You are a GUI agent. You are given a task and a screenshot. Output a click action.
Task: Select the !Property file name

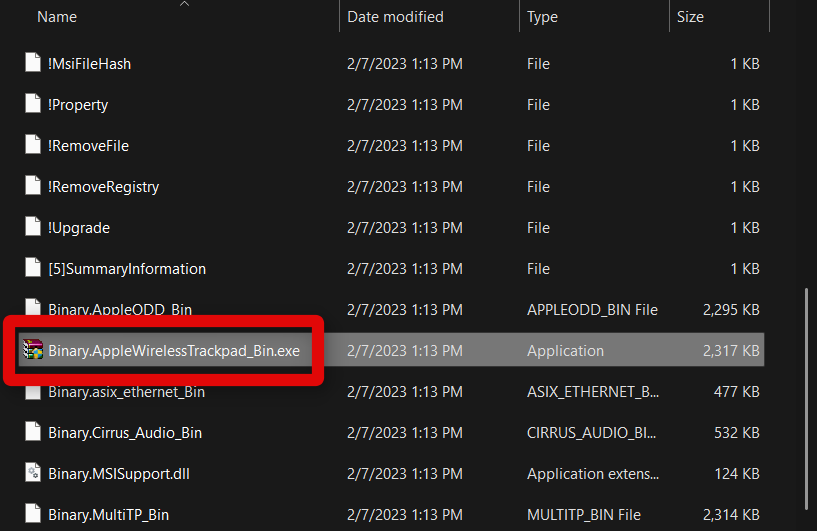point(78,105)
